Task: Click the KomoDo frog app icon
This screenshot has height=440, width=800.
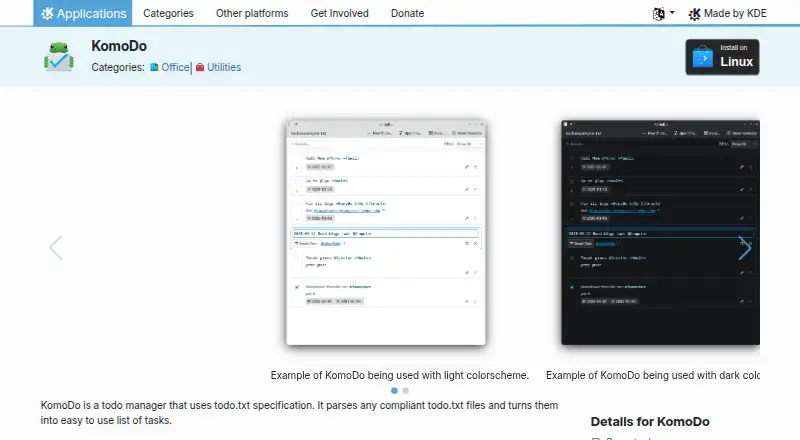Action: [x=59, y=57]
